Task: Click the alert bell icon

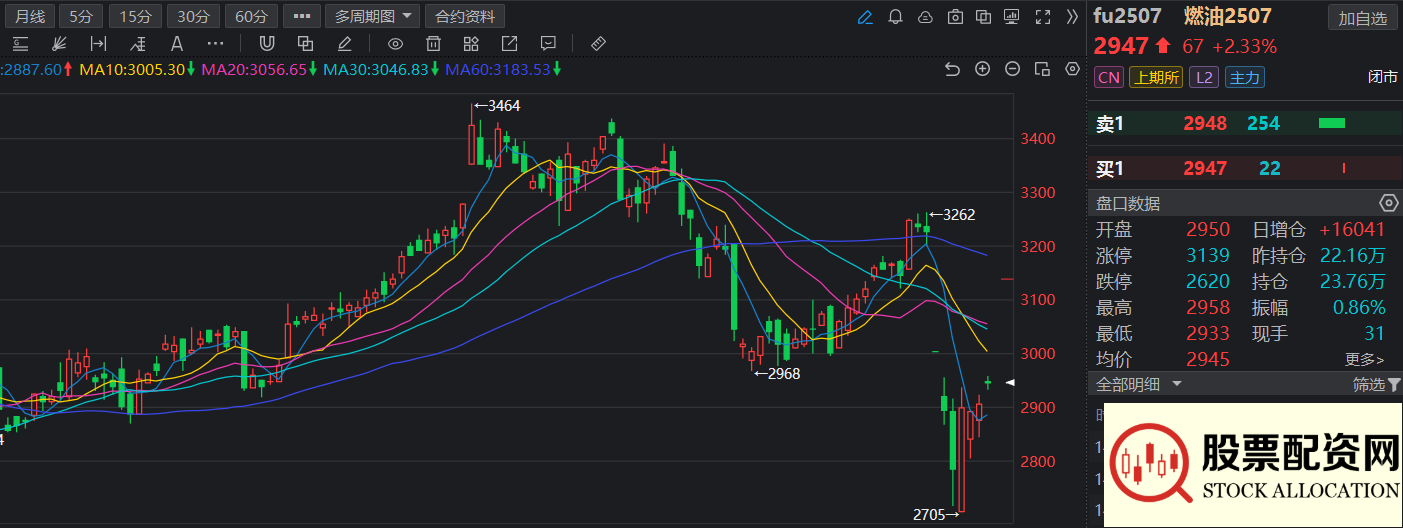Action: click(x=895, y=17)
